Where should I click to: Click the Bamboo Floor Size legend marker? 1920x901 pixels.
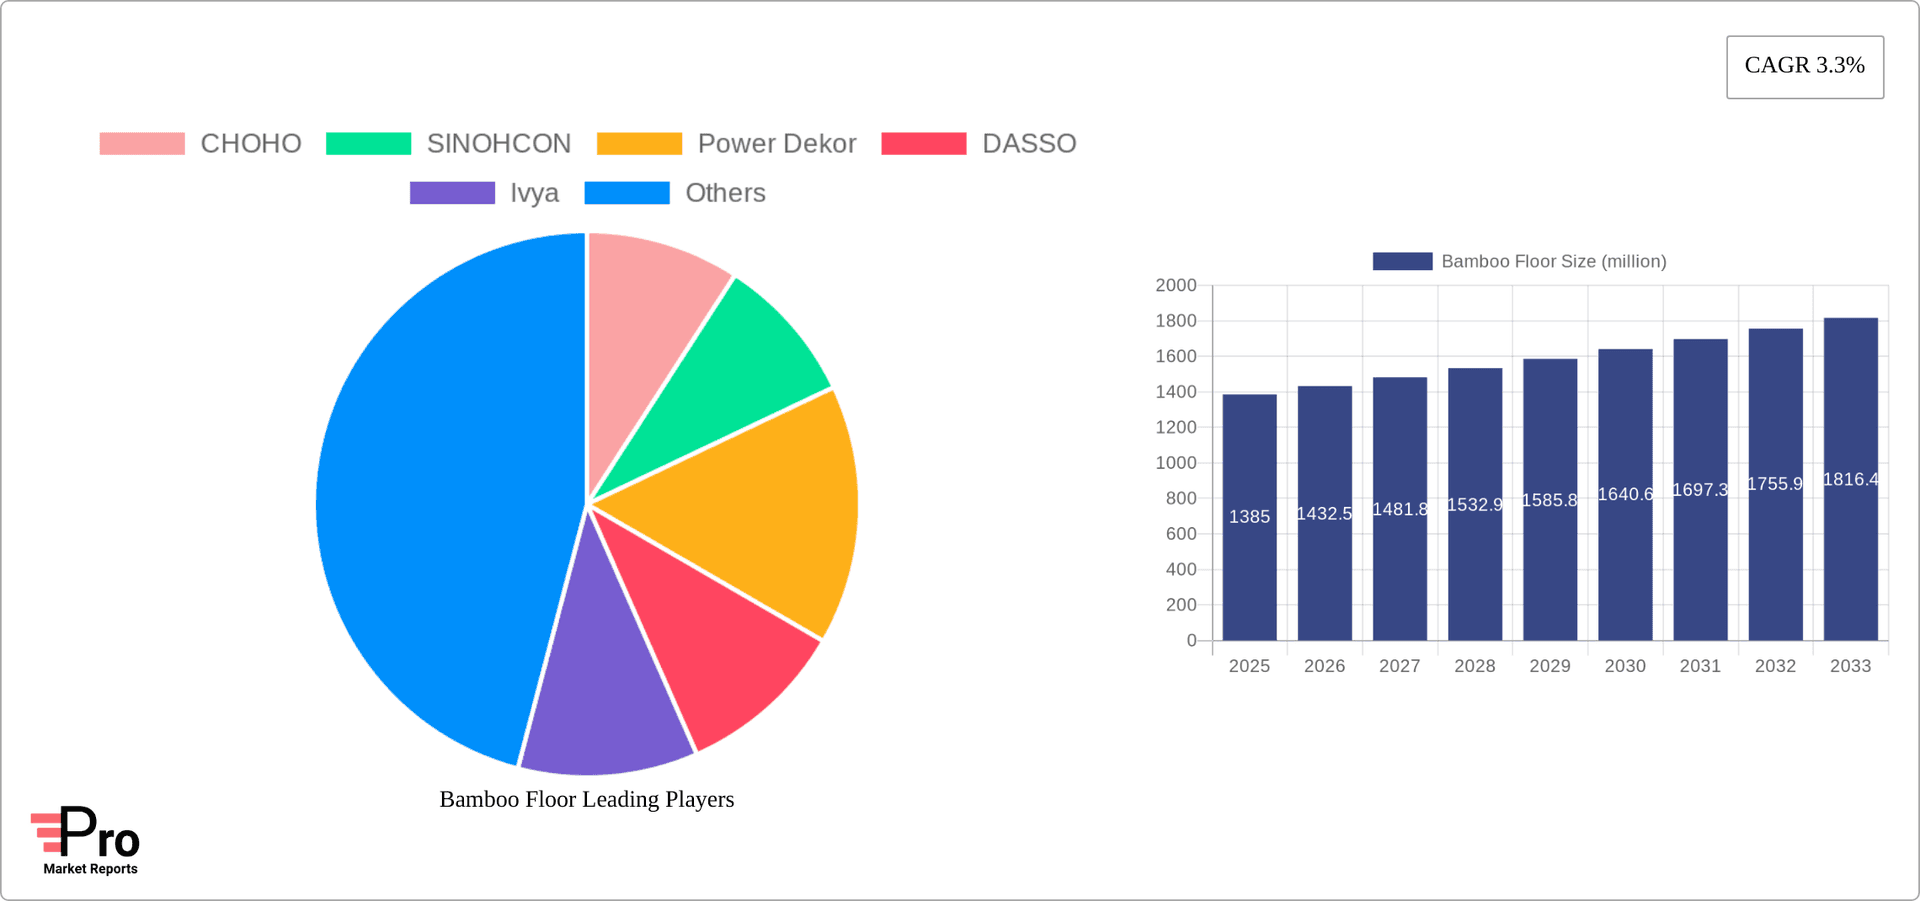coord(1402,261)
